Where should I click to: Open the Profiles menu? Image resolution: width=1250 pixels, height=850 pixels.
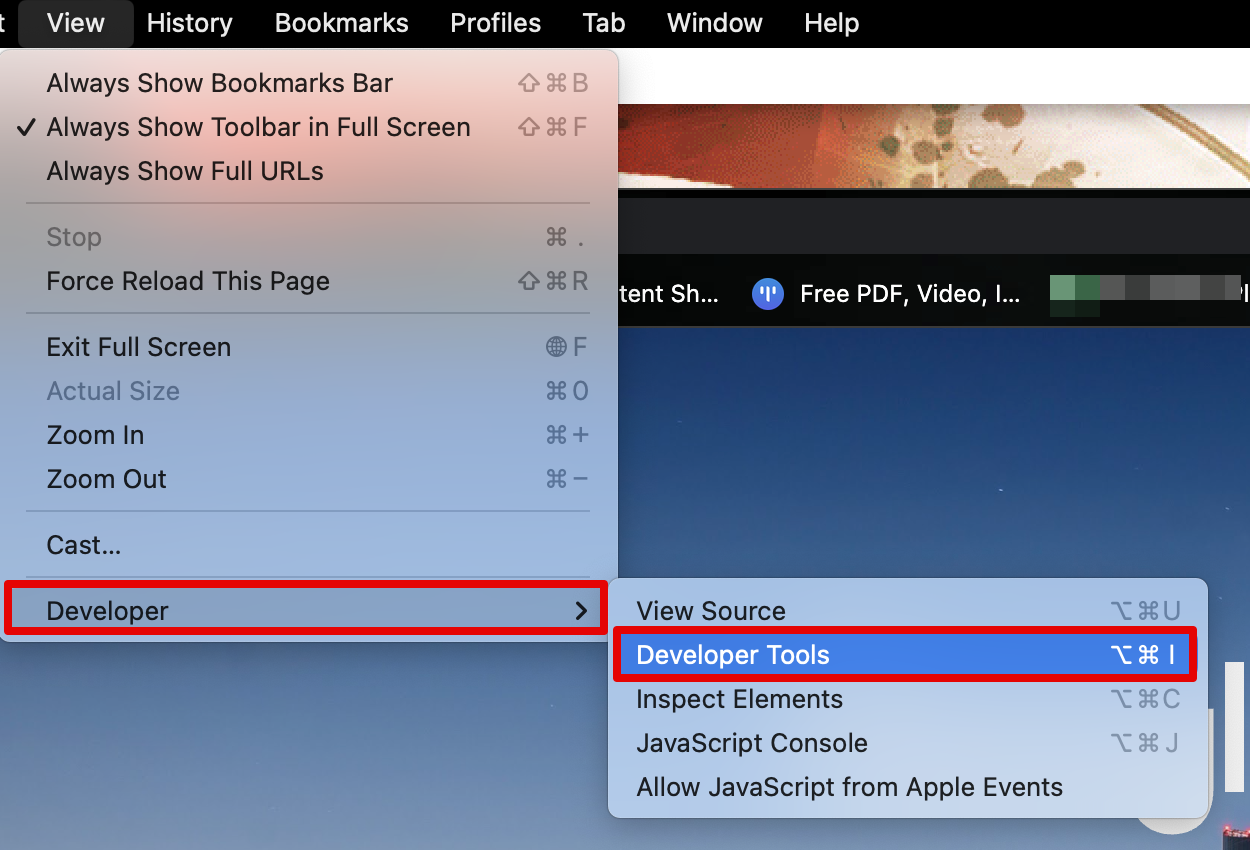(495, 23)
